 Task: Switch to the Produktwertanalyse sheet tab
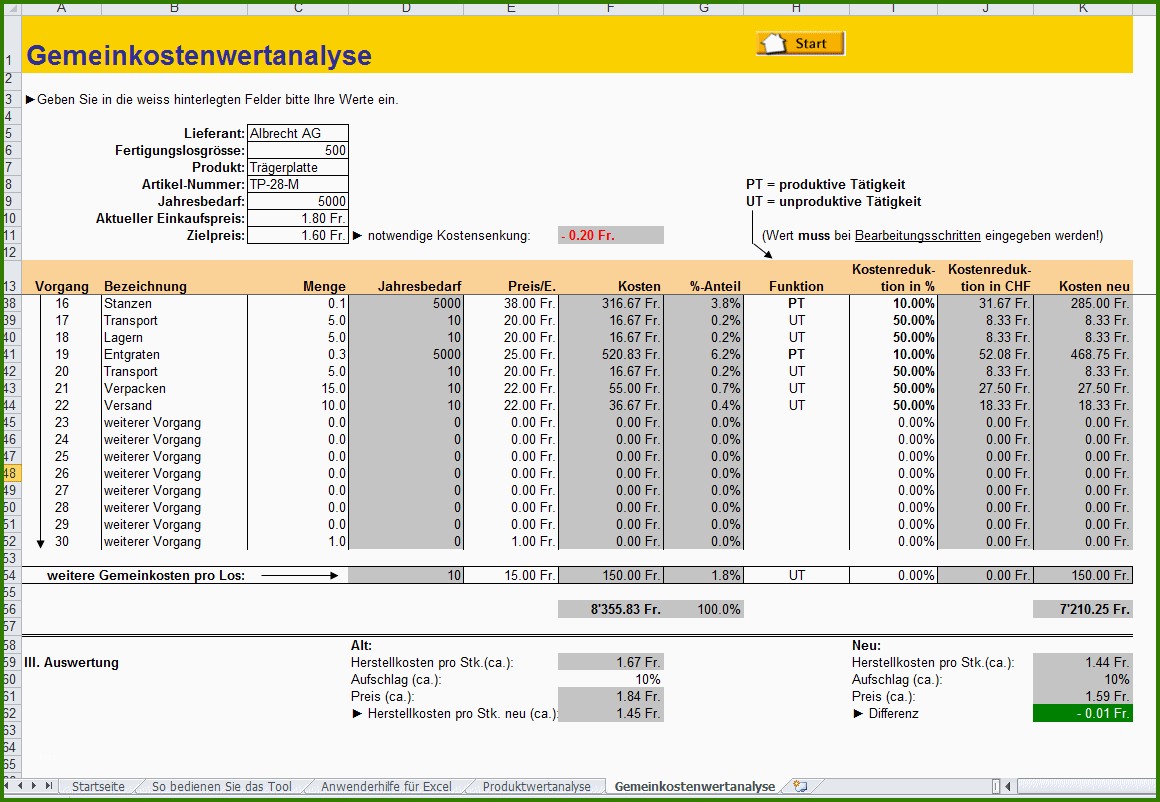(x=536, y=787)
